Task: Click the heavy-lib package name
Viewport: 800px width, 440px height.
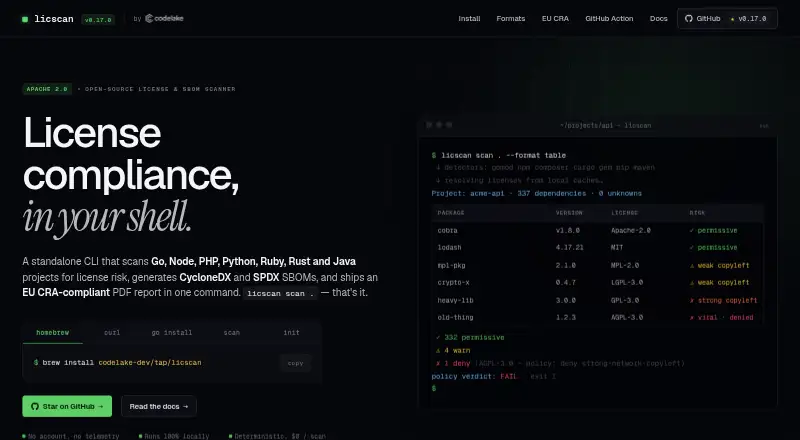Action: (x=455, y=300)
